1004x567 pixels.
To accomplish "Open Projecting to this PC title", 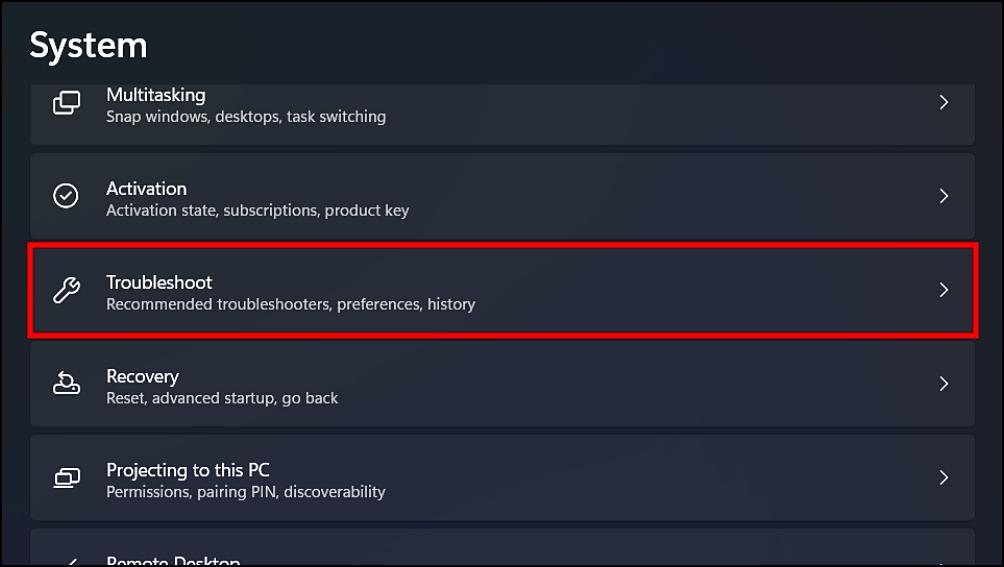I will pyautogui.click(x=188, y=470).
